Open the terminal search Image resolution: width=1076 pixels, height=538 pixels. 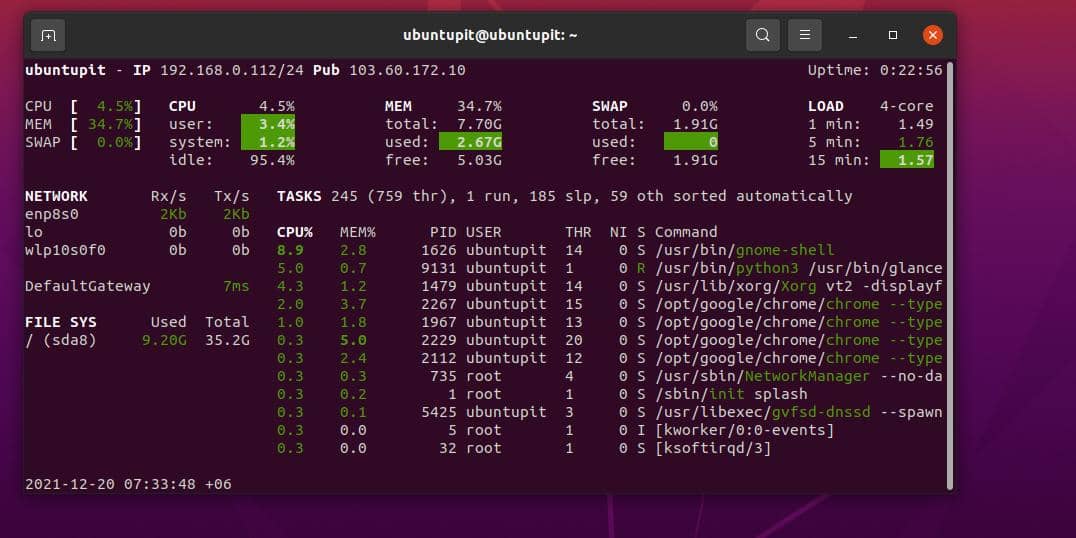pos(762,35)
